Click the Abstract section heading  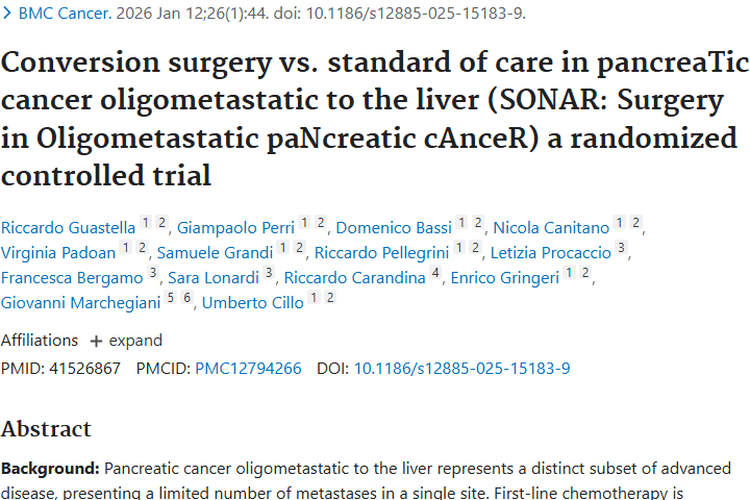(46, 429)
